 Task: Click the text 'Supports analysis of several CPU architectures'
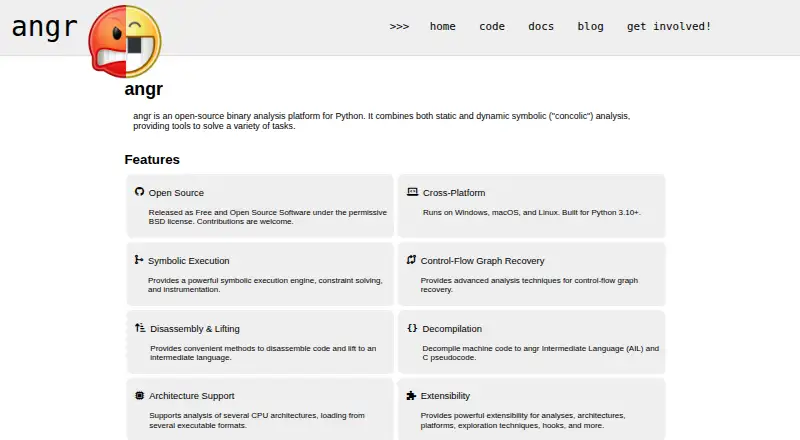(x=234, y=416)
